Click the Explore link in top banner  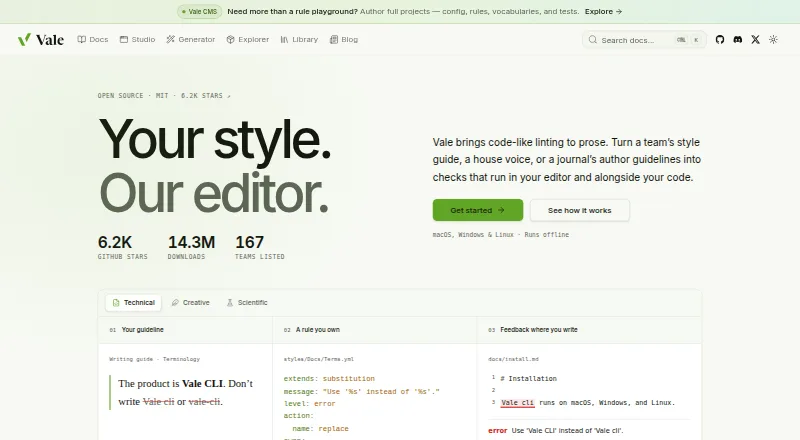(603, 11)
